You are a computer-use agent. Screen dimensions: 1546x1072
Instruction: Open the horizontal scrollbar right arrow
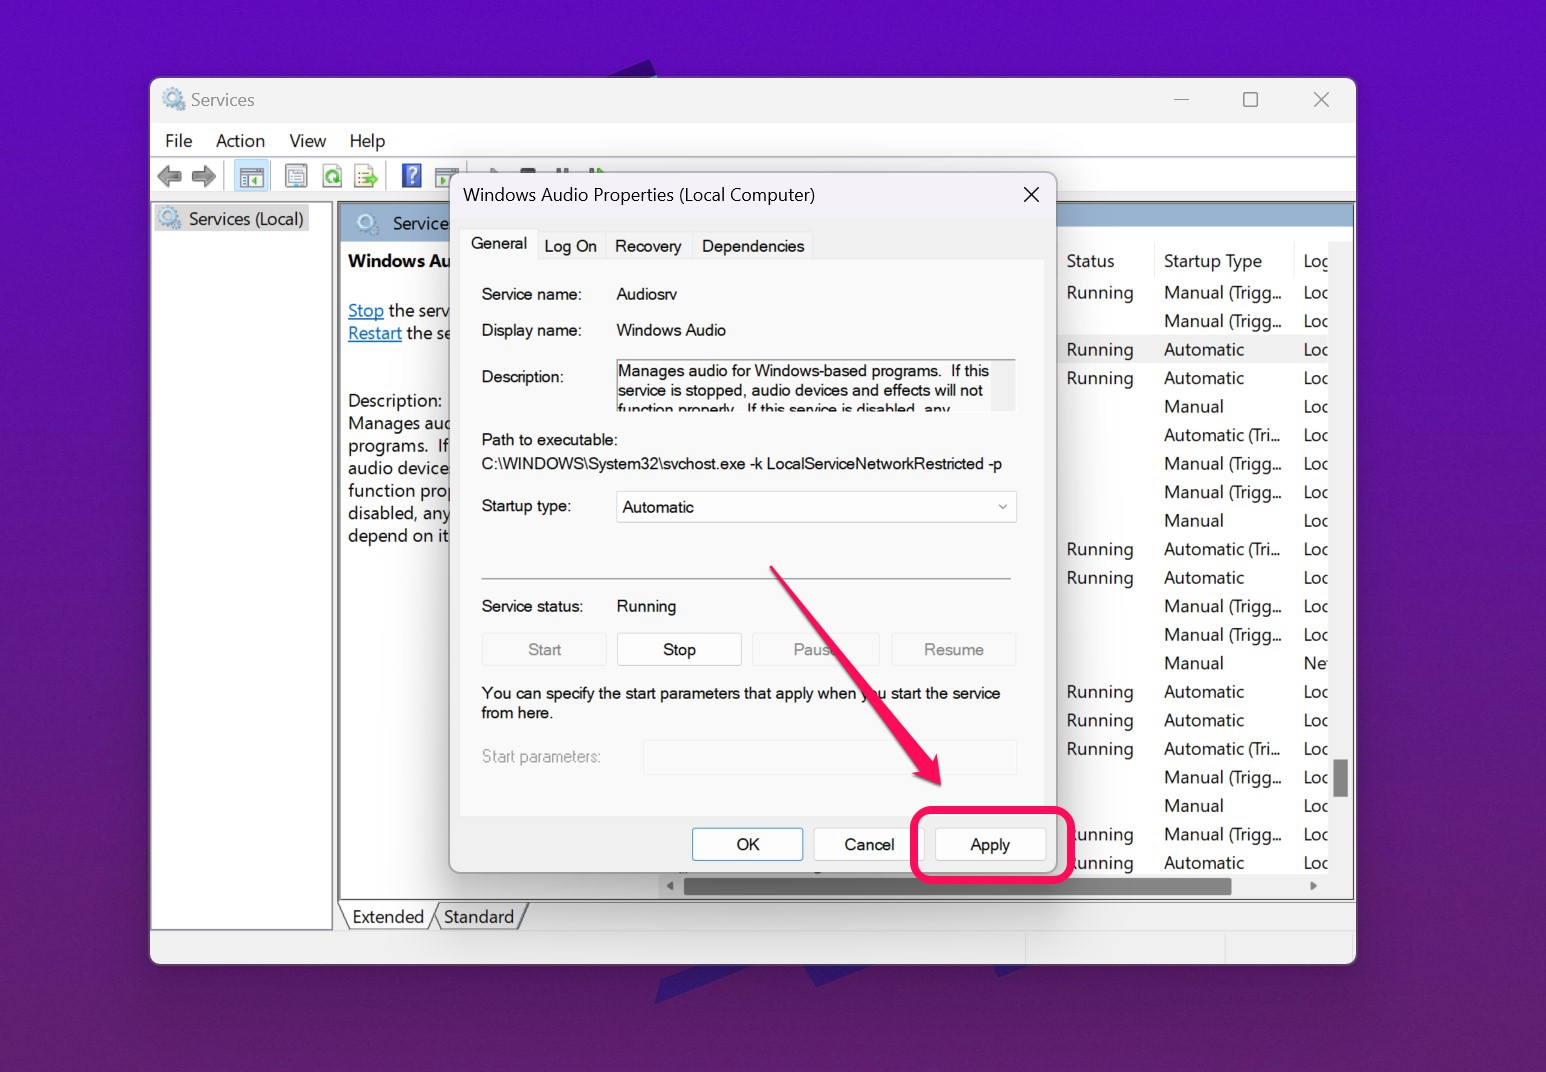(x=1314, y=886)
